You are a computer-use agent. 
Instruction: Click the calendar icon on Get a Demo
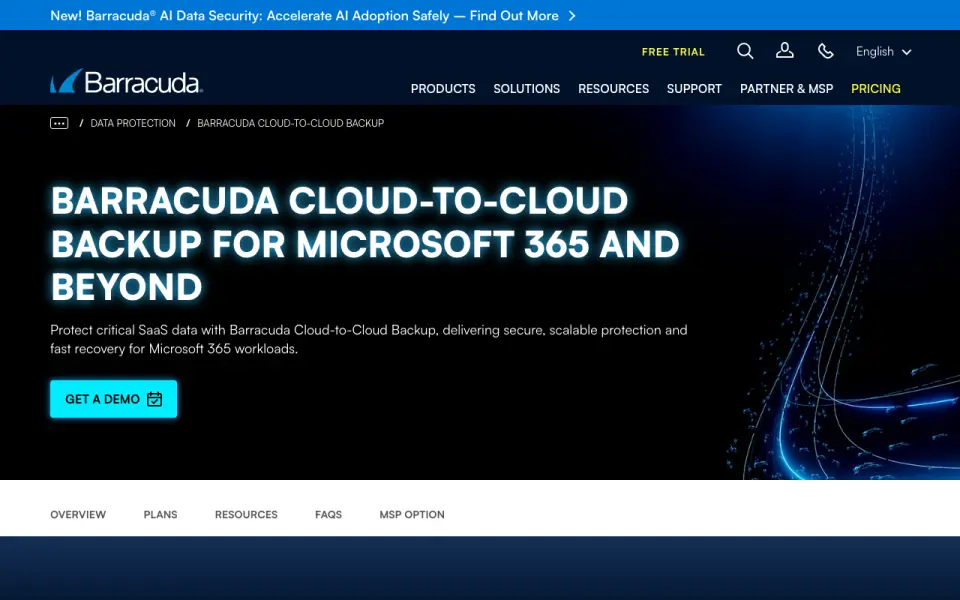click(154, 399)
